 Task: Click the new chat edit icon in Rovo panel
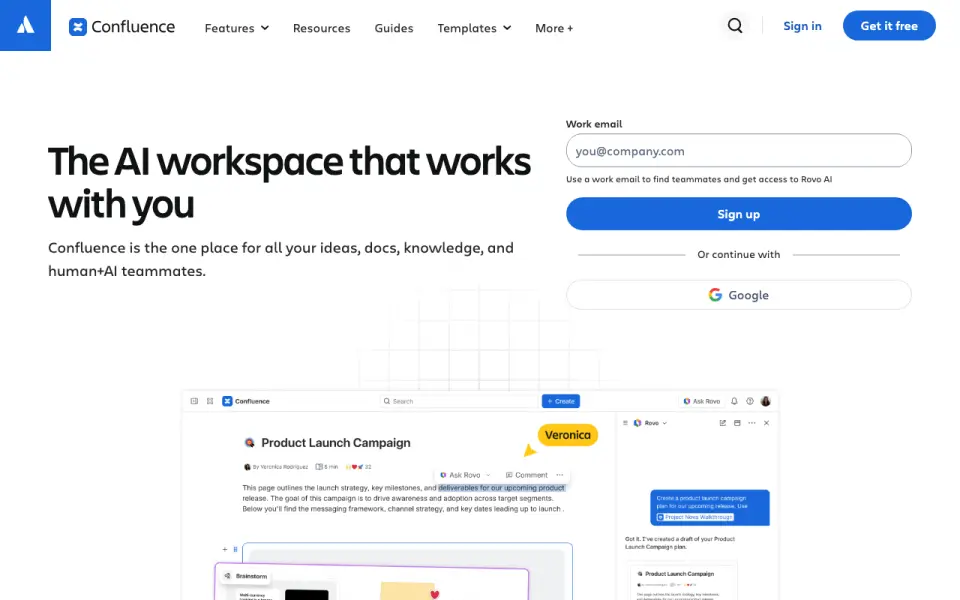(722, 423)
